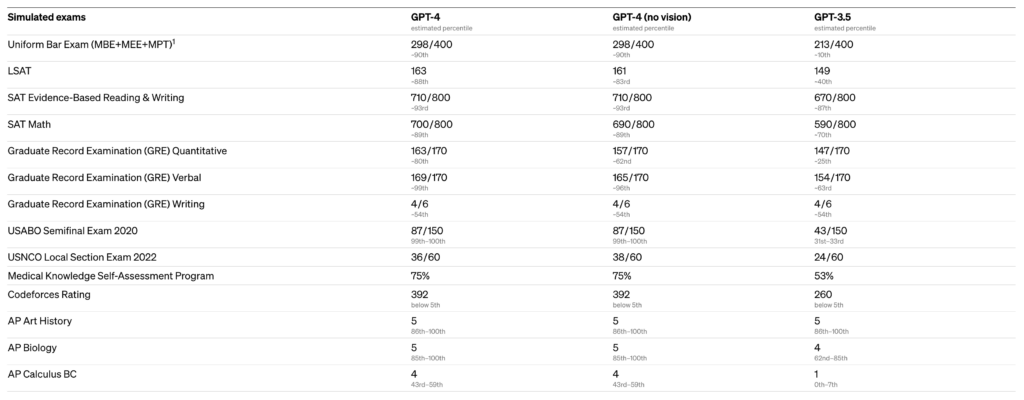
Task: Click GPT-3.5's 213/400 Uniform Bar Exam score
Action: click(x=835, y=45)
